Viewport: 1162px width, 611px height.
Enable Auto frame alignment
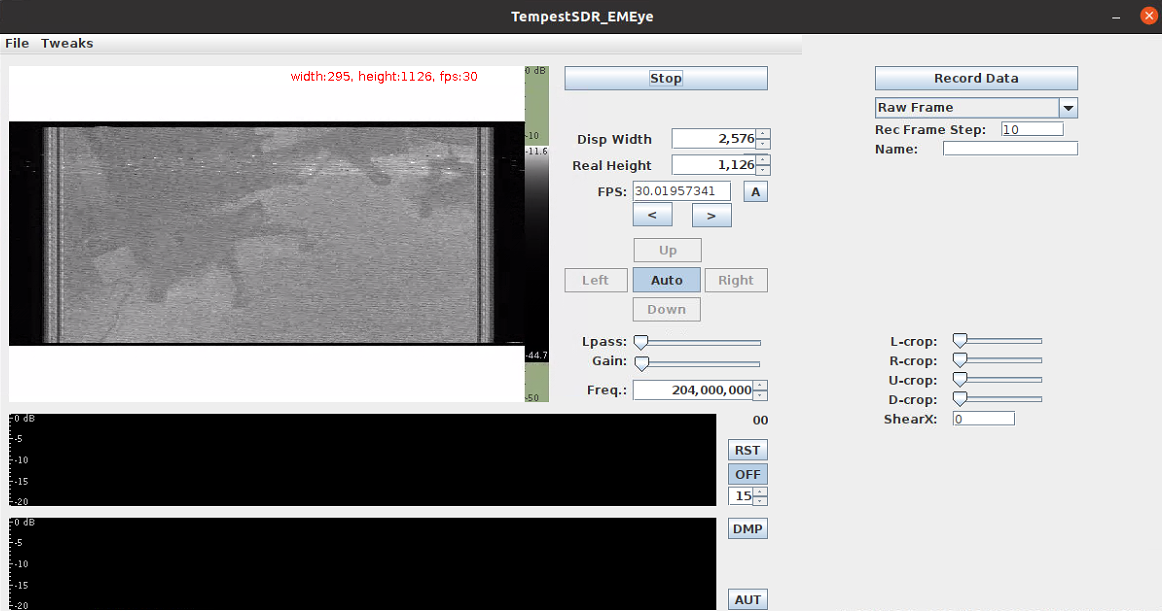(666, 280)
